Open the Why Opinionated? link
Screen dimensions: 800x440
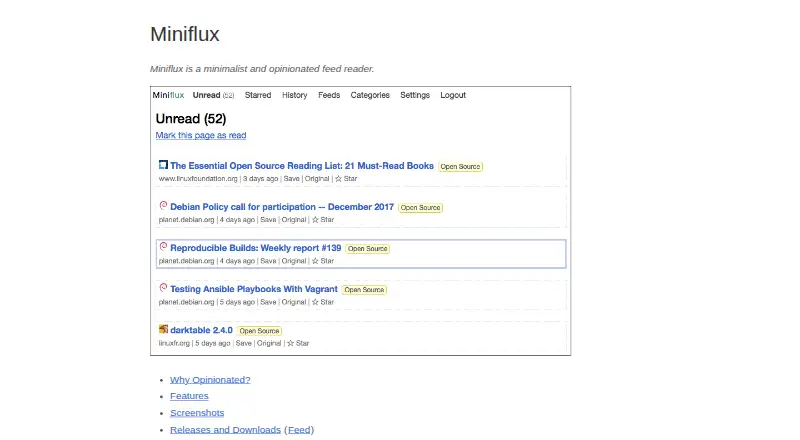click(210, 380)
